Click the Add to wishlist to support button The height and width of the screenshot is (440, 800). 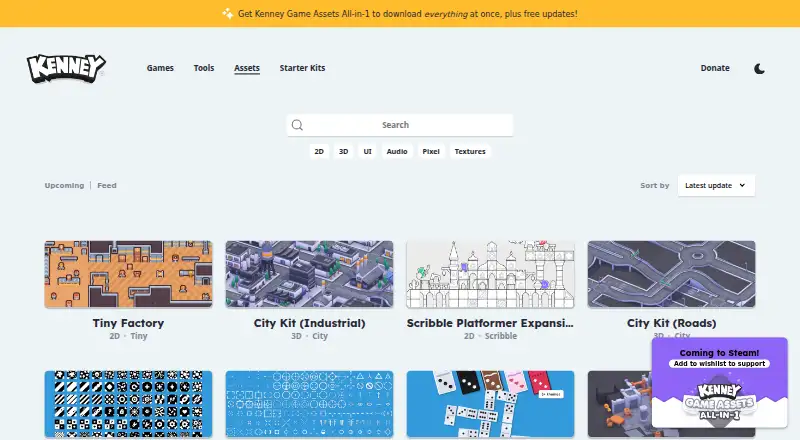(x=719, y=363)
